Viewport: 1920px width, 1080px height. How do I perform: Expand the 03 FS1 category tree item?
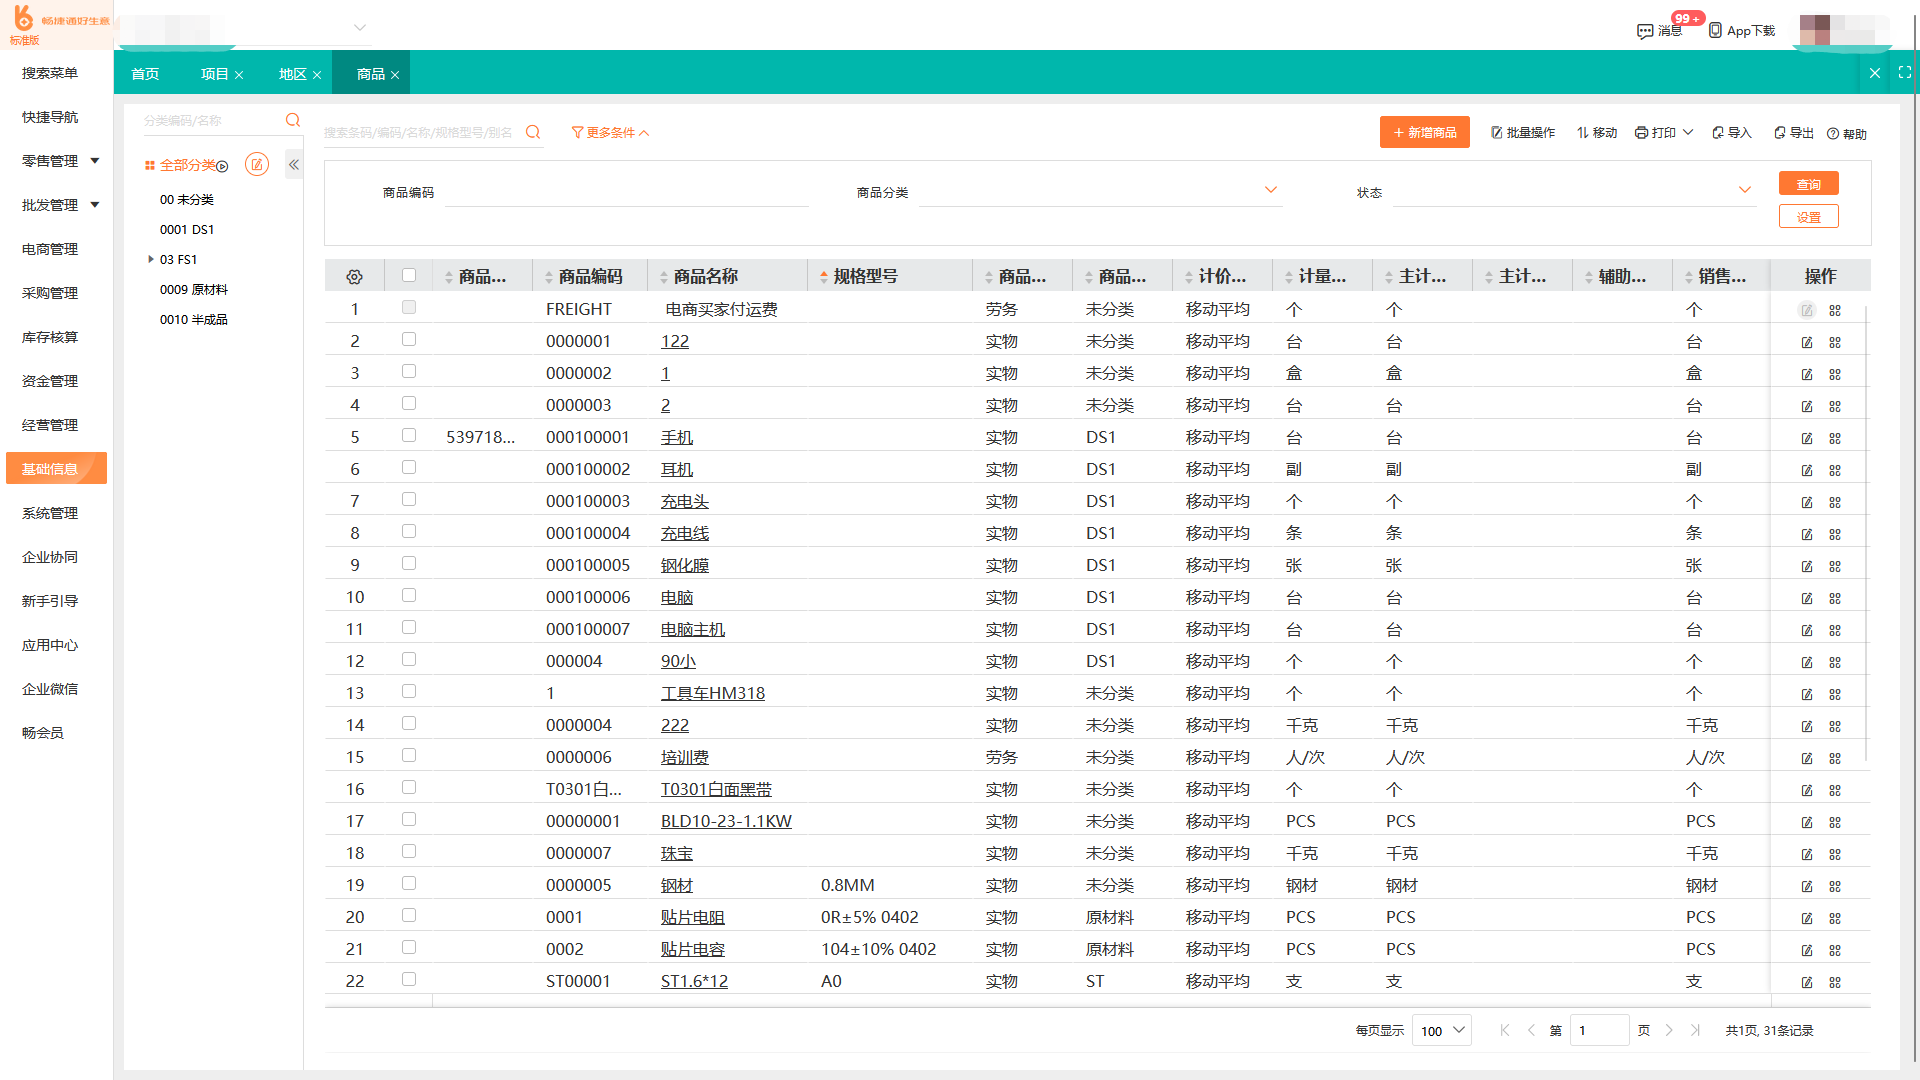150,258
